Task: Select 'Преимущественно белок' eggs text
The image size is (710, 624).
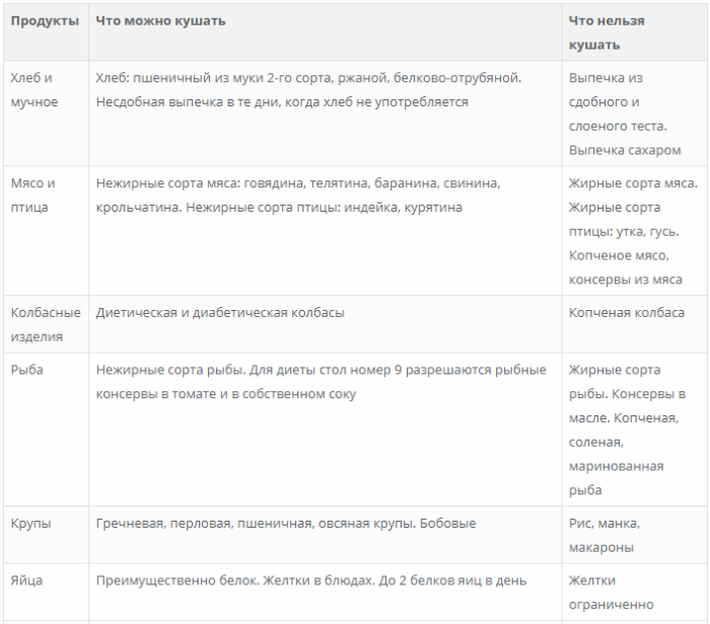Action: tap(311, 580)
